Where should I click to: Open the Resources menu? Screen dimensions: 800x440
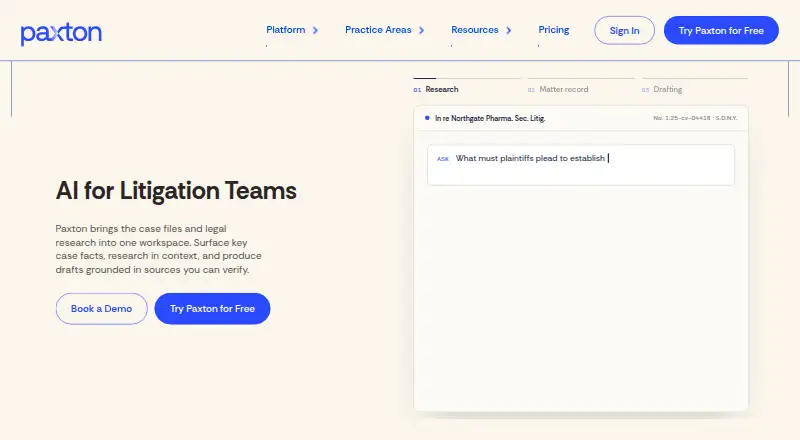click(x=474, y=30)
